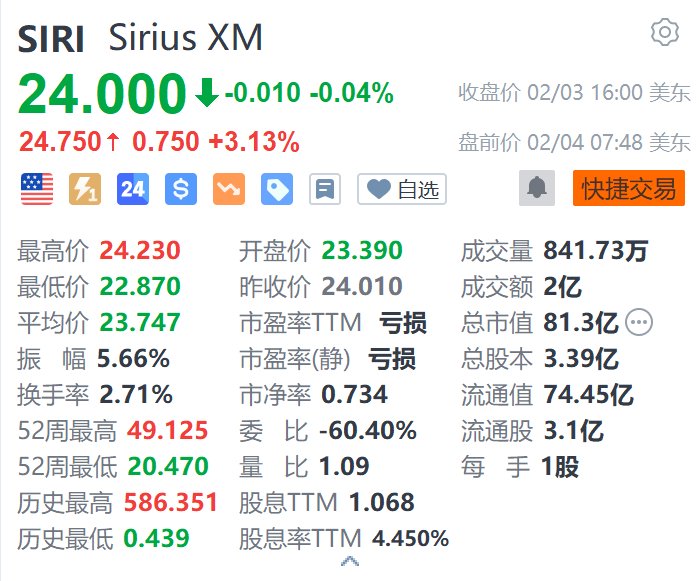The height and width of the screenshot is (581, 699).
Task: Toggle 自选 watchlist heart button
Action: pyautogui.click(x=401, y=189)
